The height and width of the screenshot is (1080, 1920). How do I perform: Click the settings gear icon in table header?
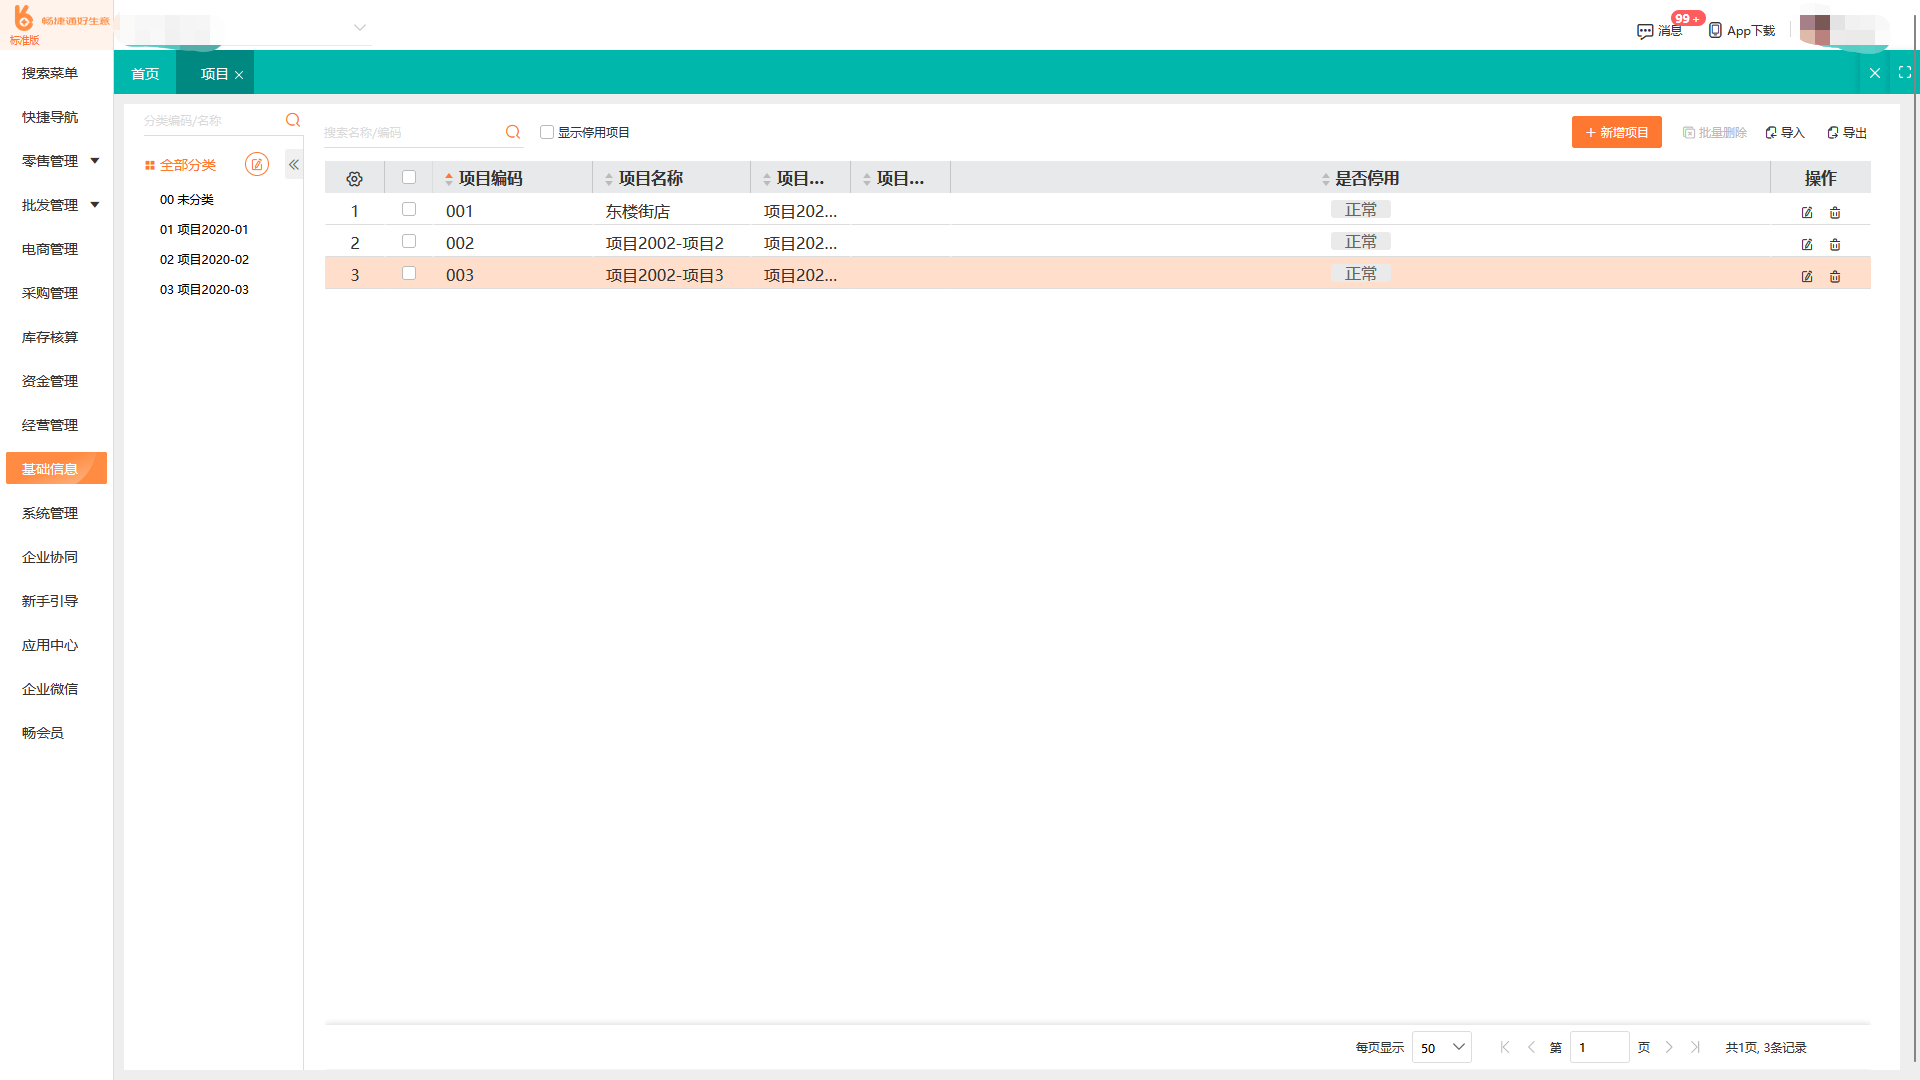[x=353, y=178]
